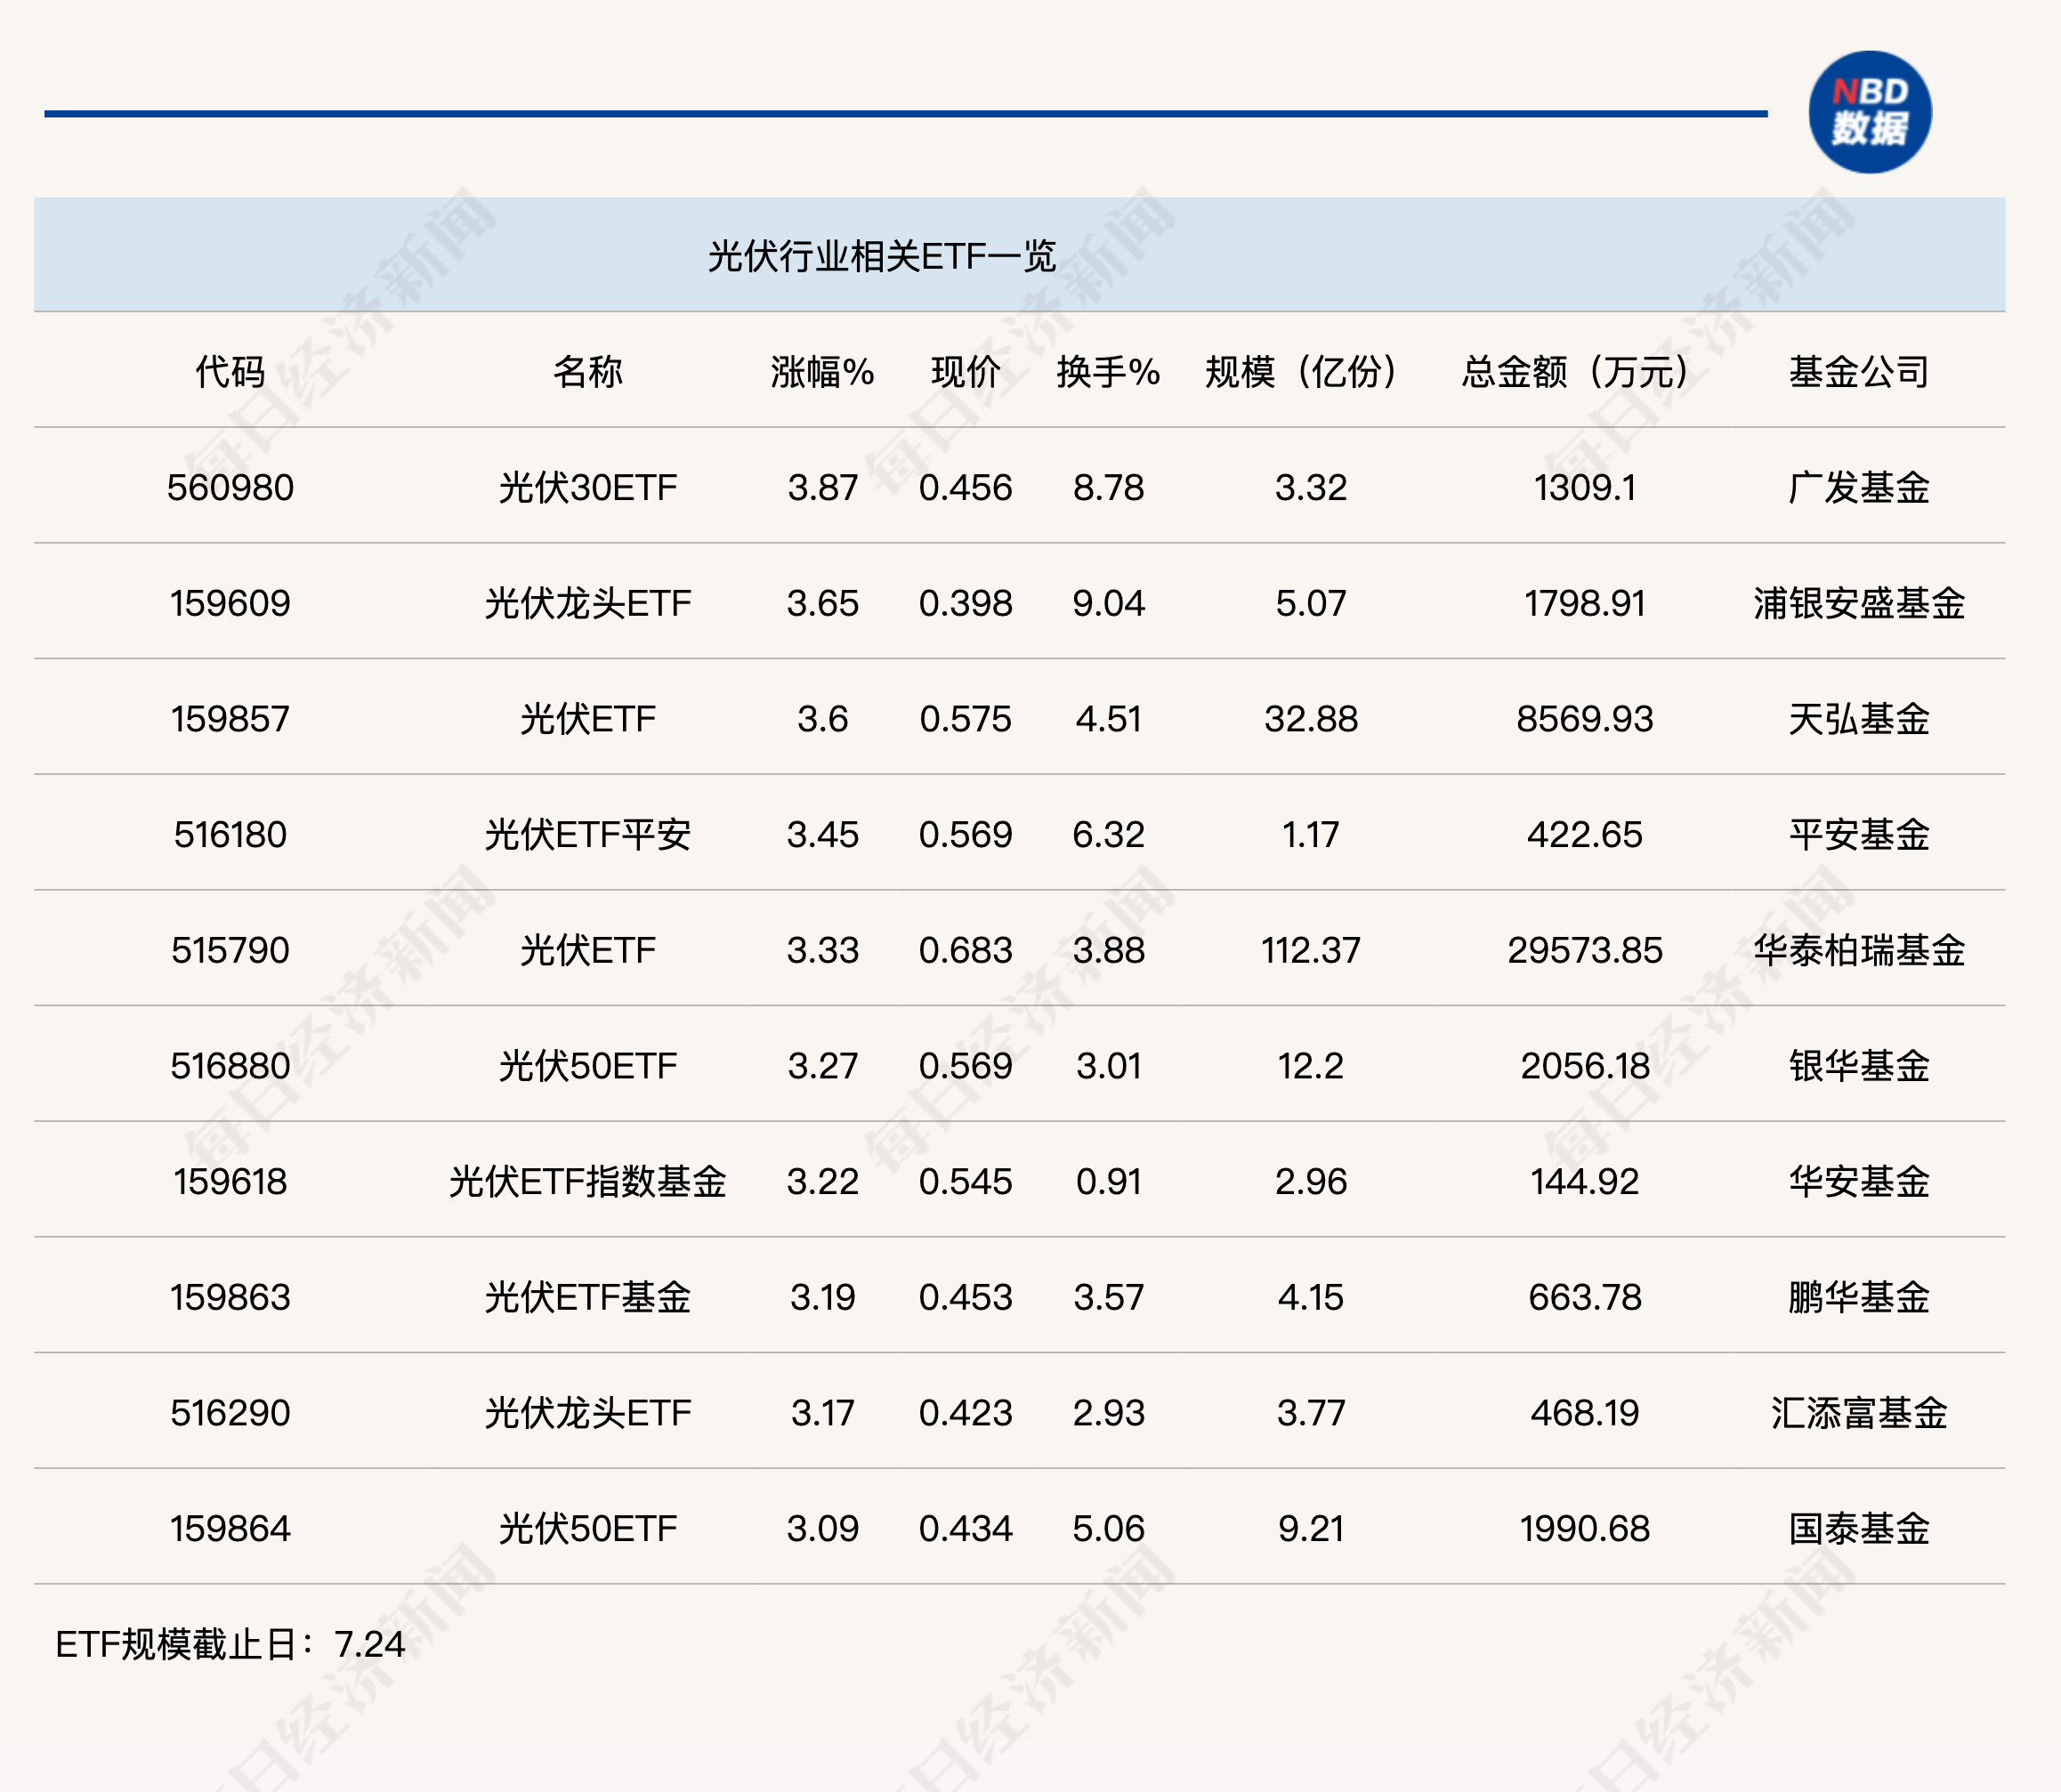Click the table title 光伏行业相关ETF一览

884,253
